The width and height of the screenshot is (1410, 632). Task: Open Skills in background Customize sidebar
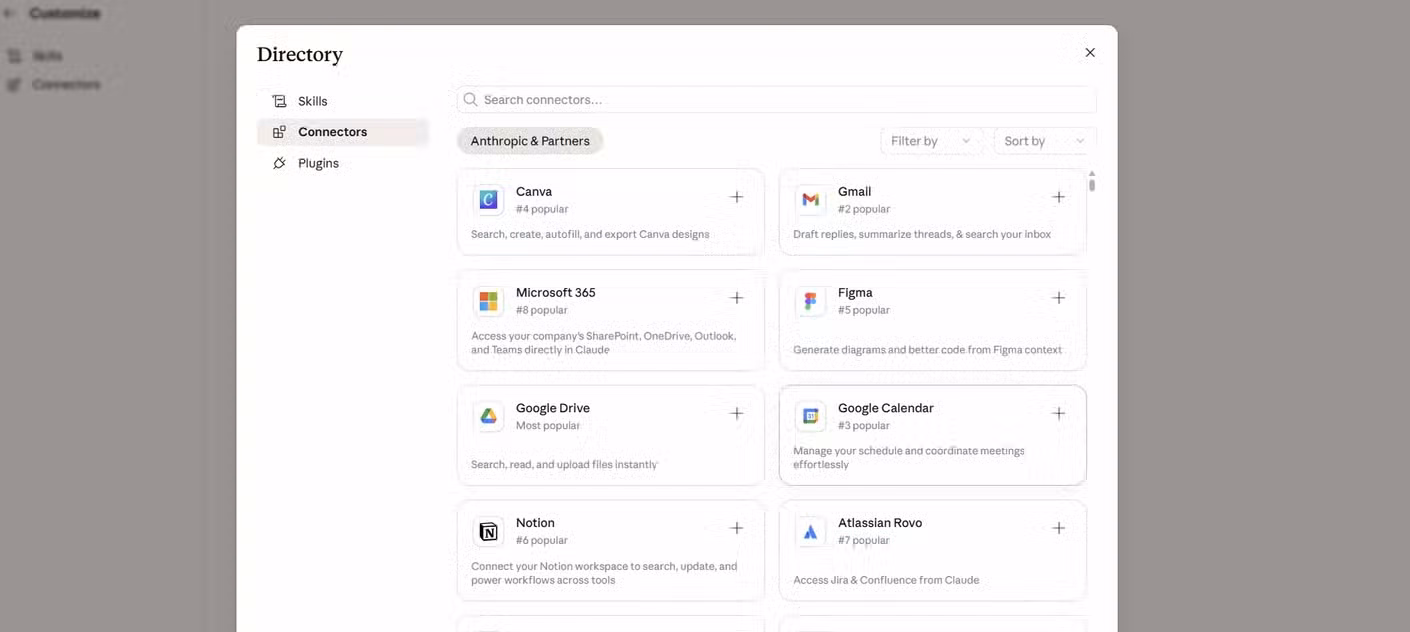47,56
